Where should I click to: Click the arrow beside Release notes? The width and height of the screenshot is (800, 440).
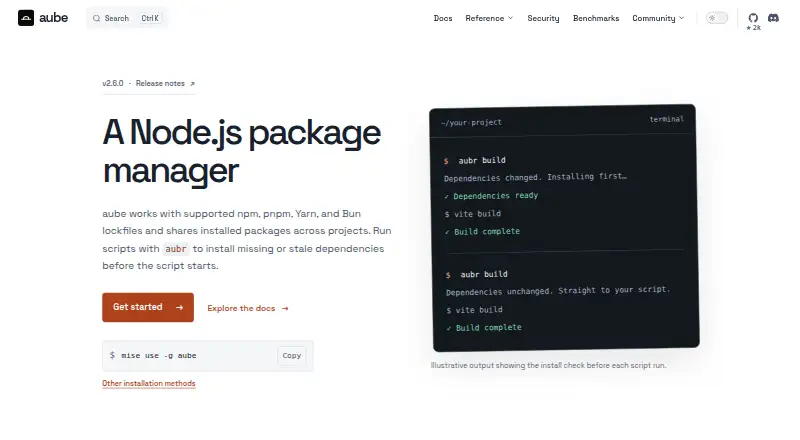click(192, 84)
